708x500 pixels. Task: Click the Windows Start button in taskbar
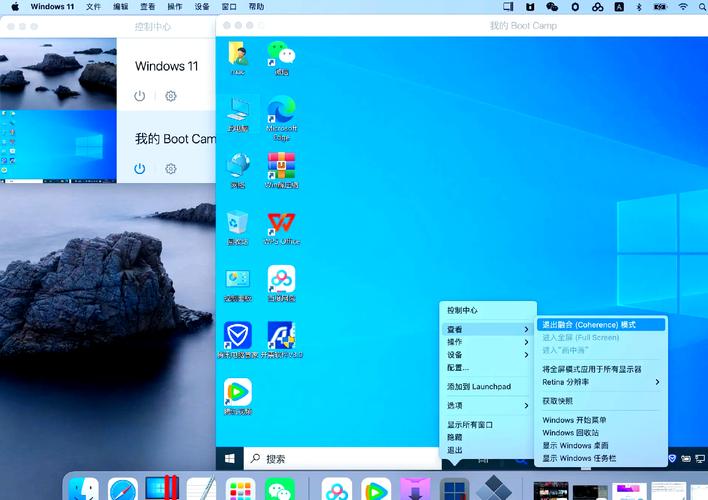(230, 458)
